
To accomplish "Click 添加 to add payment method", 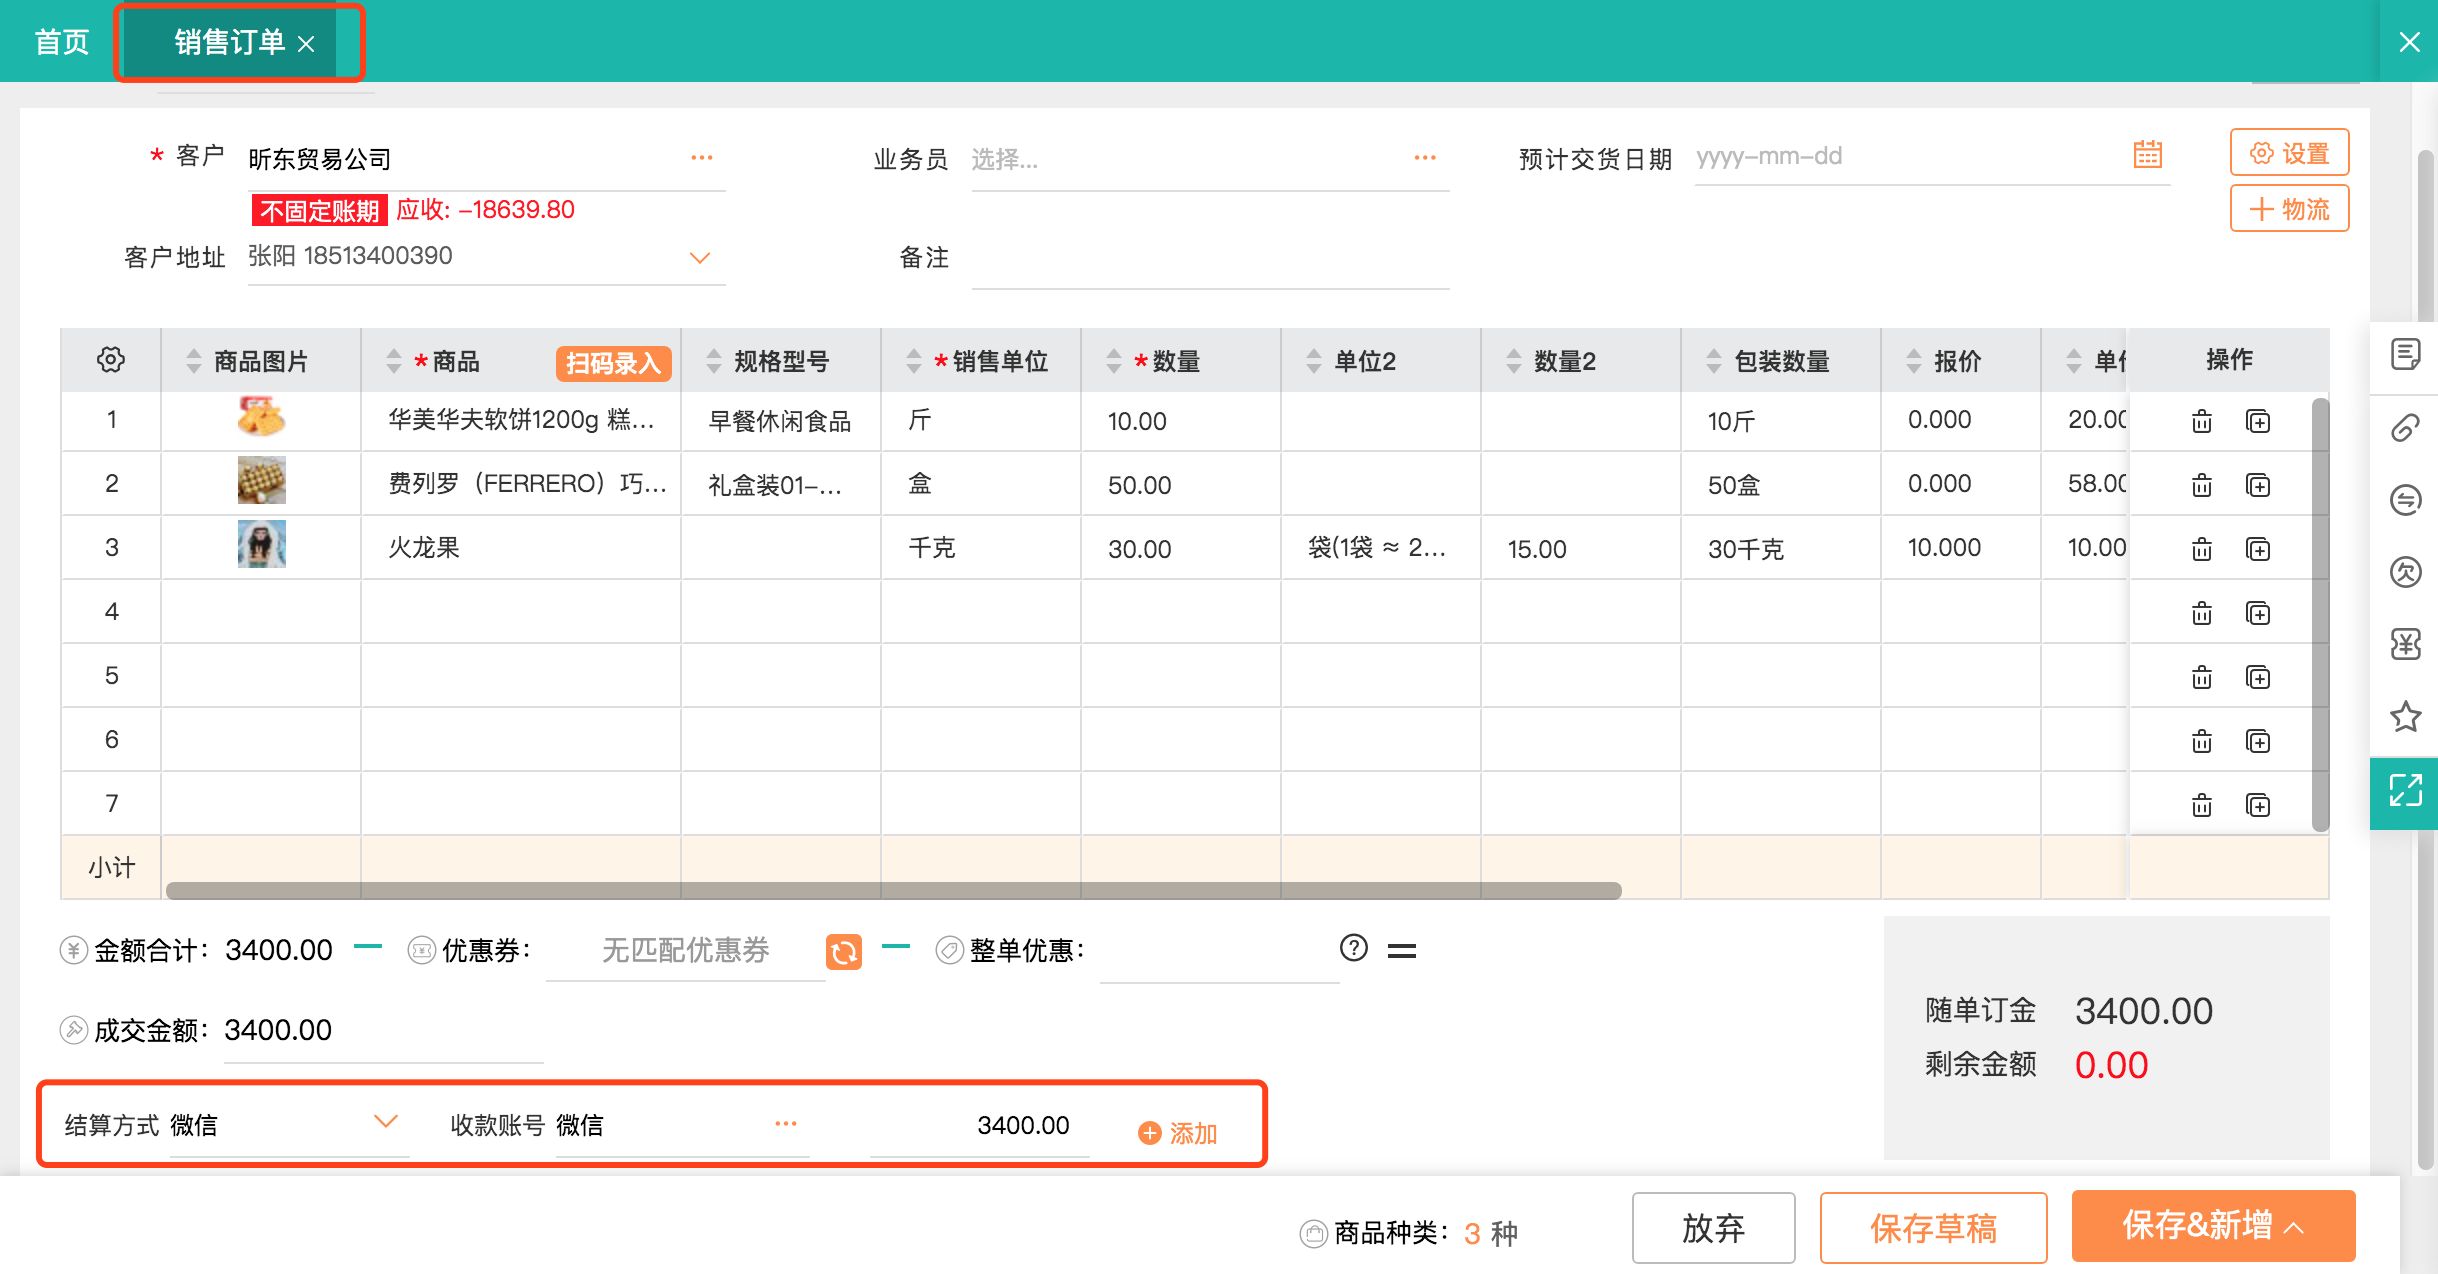I will (x=1179, y=1129).
